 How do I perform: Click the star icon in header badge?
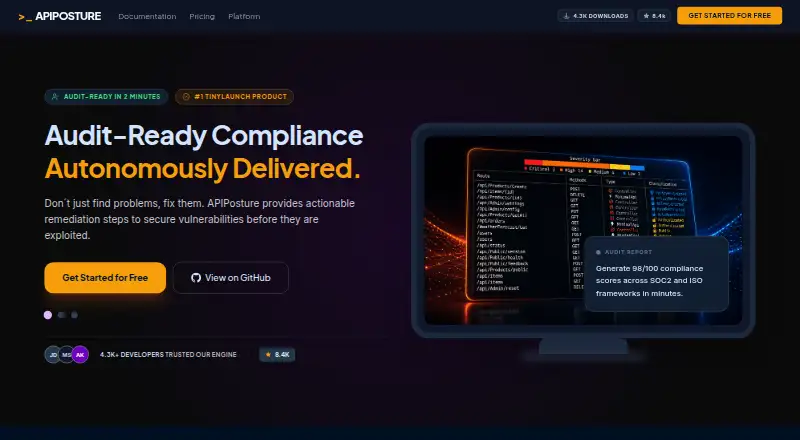click(646, 16)
